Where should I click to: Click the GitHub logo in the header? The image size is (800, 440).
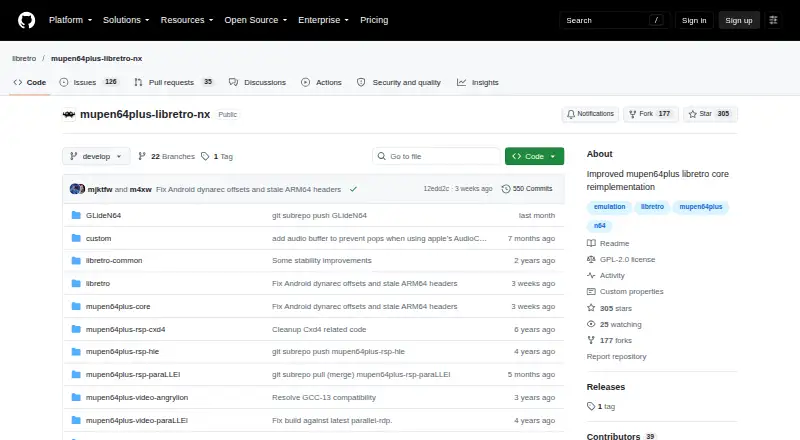click(27, 20)
